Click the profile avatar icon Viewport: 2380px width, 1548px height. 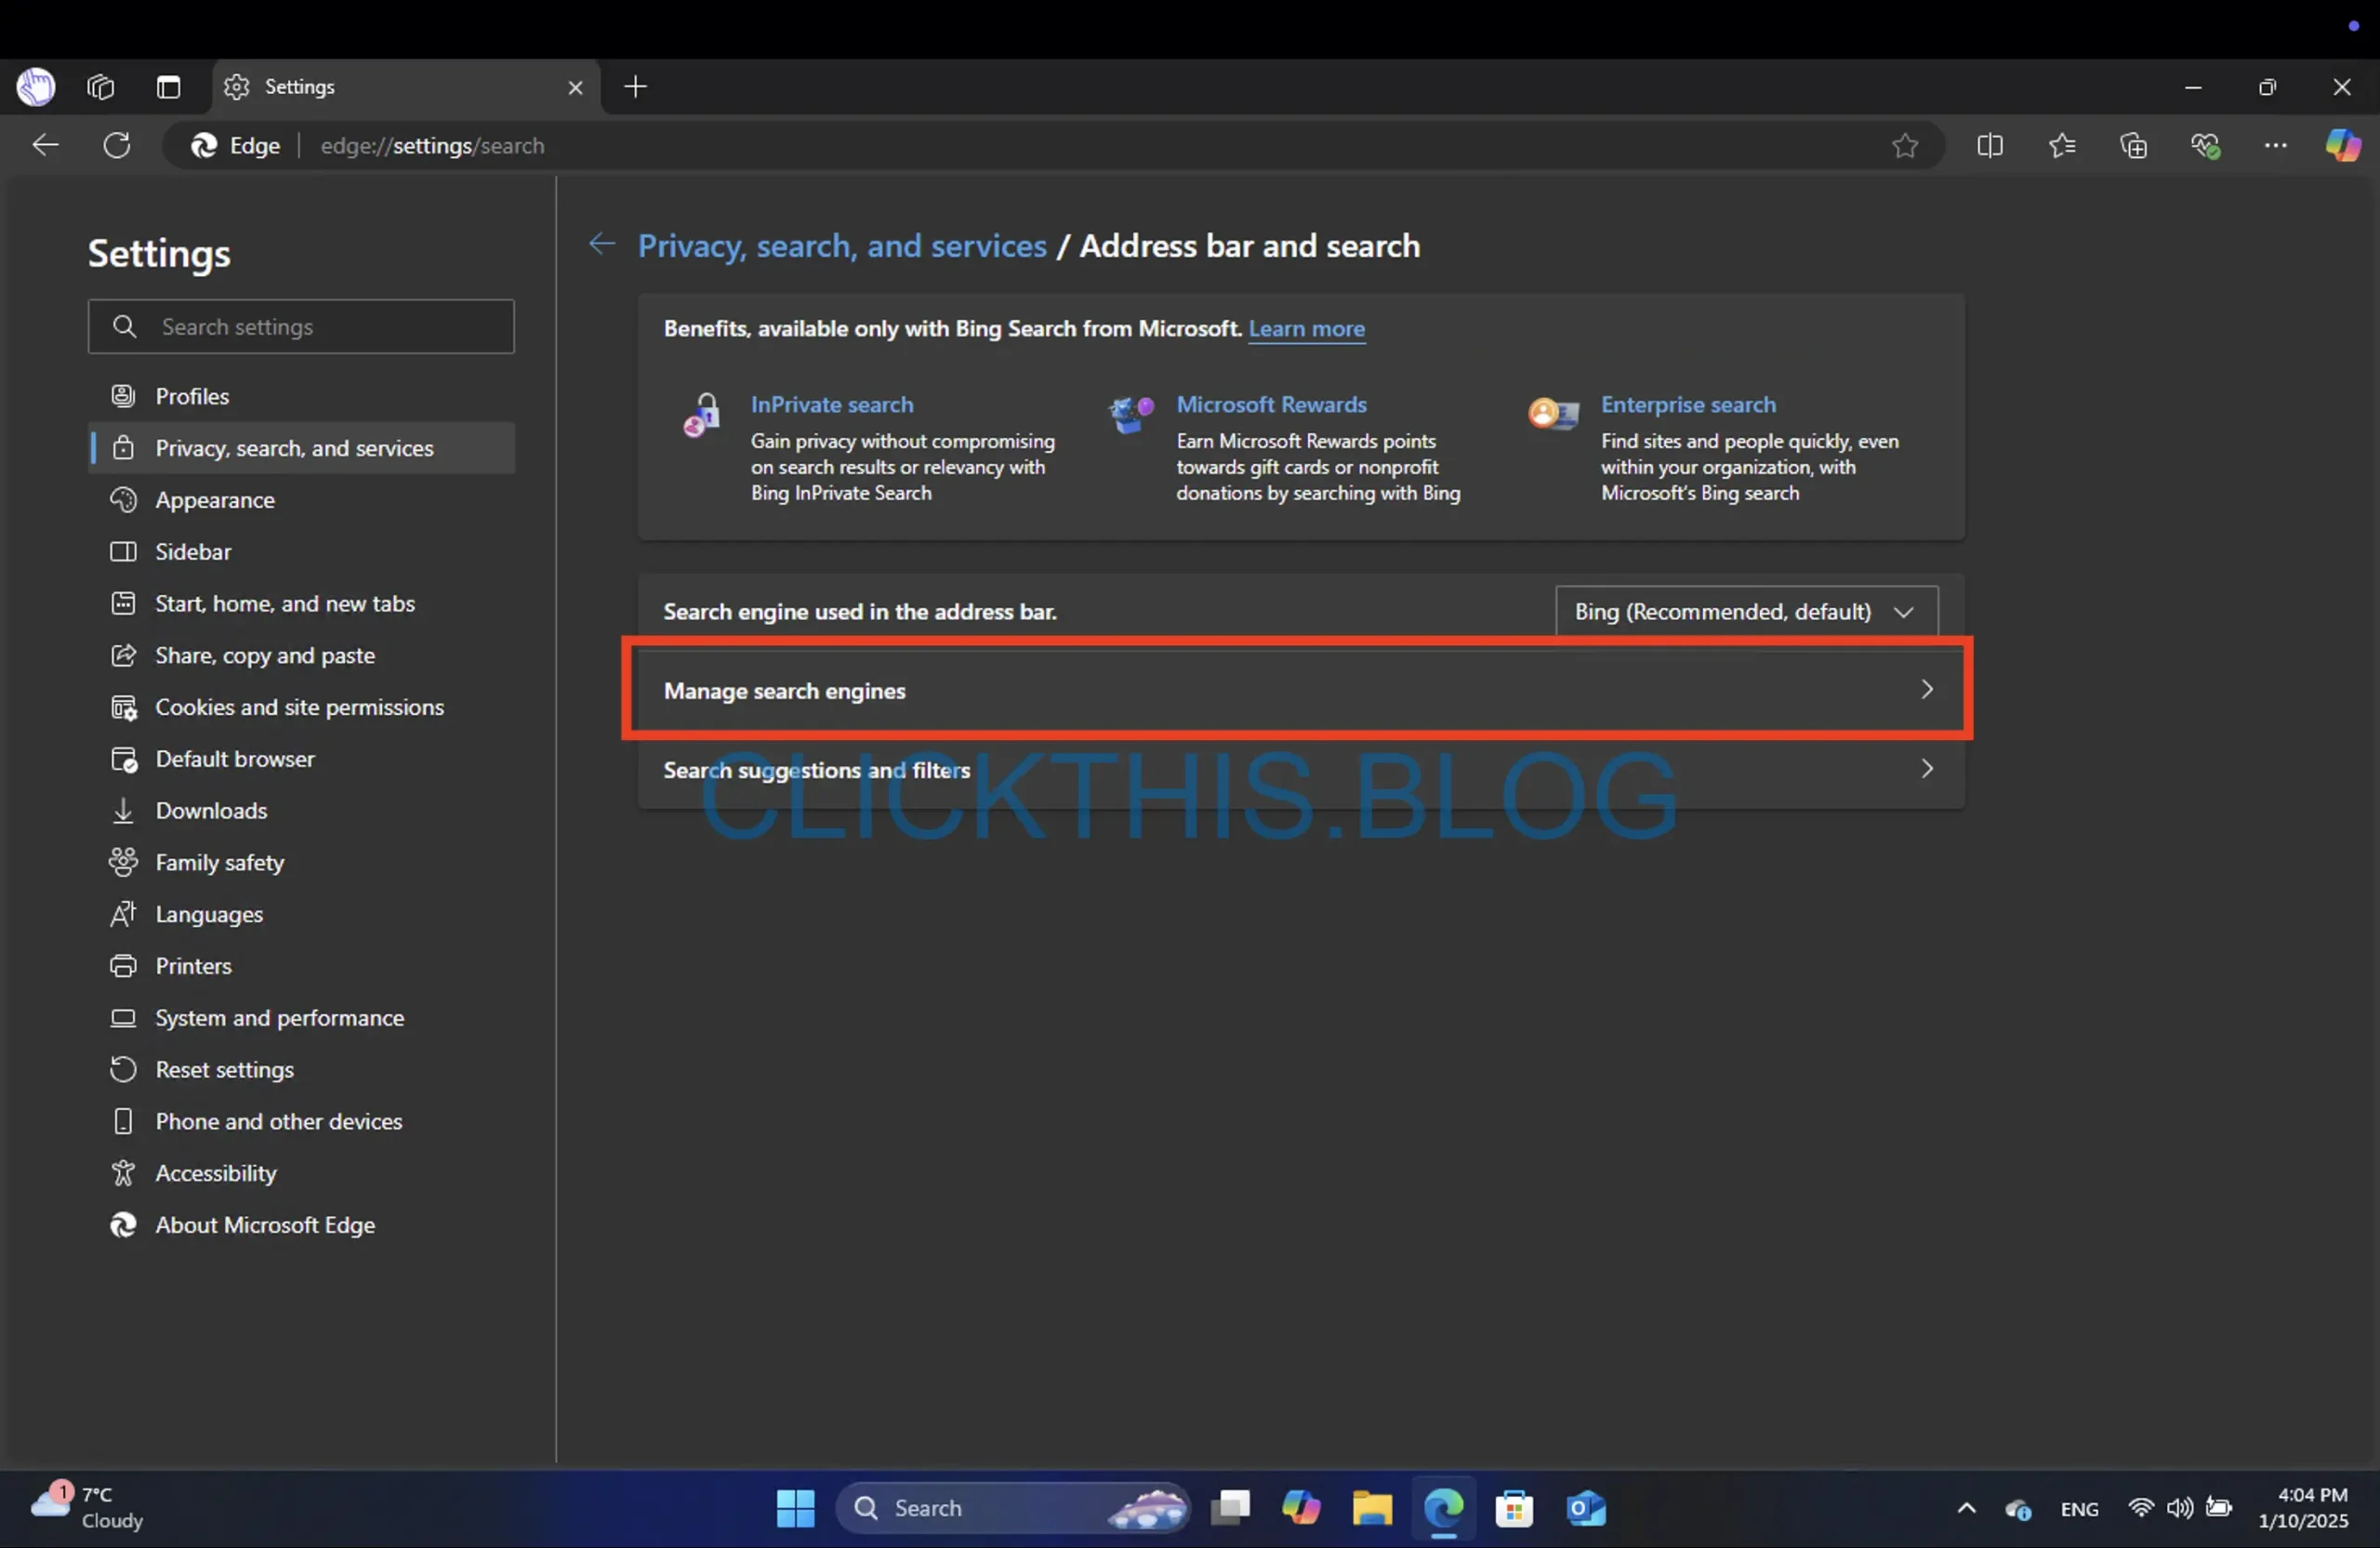[36, 87]
